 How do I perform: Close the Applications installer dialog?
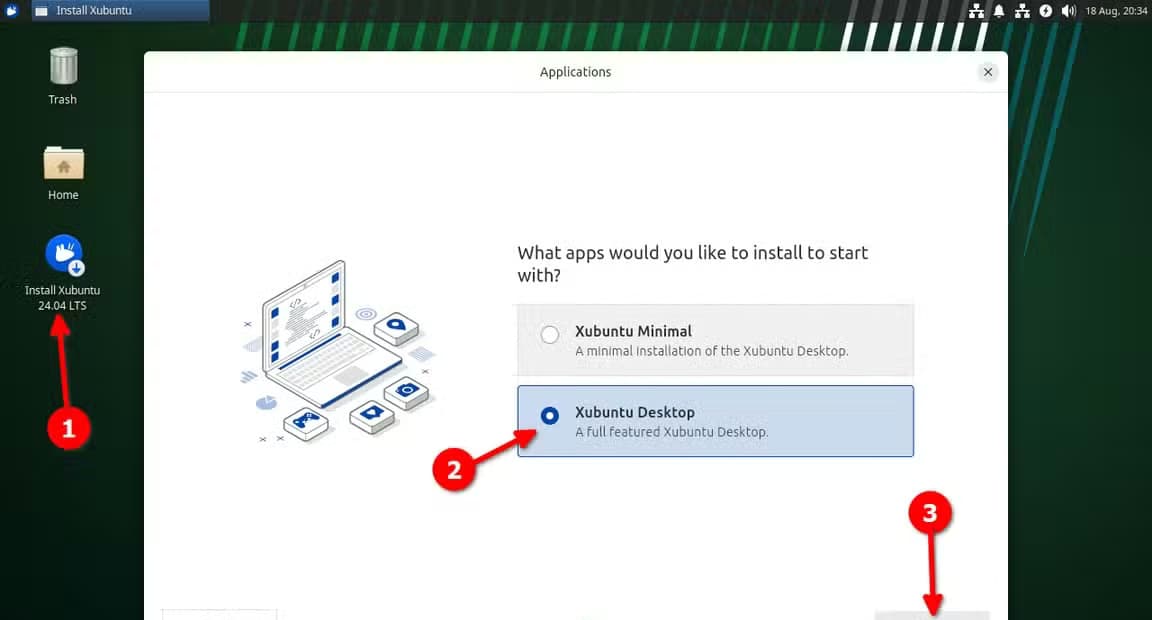(987, 72)
